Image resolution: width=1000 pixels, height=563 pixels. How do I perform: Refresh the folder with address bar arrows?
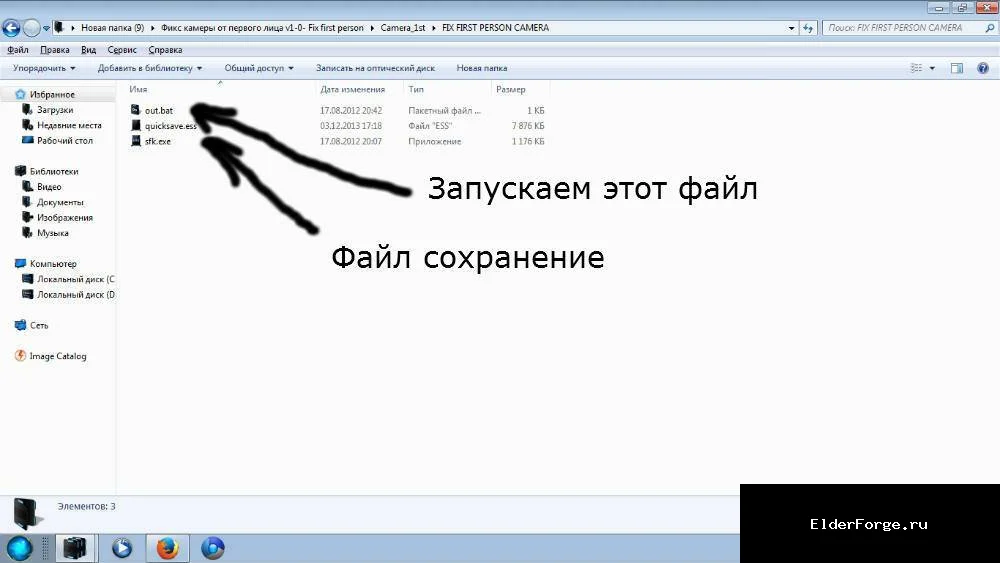coord(808,28)
